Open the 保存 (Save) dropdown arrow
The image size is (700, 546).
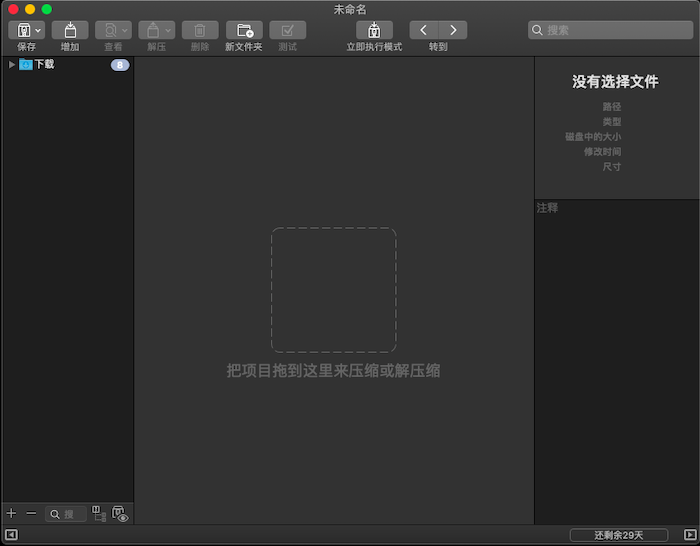(38, 31)
